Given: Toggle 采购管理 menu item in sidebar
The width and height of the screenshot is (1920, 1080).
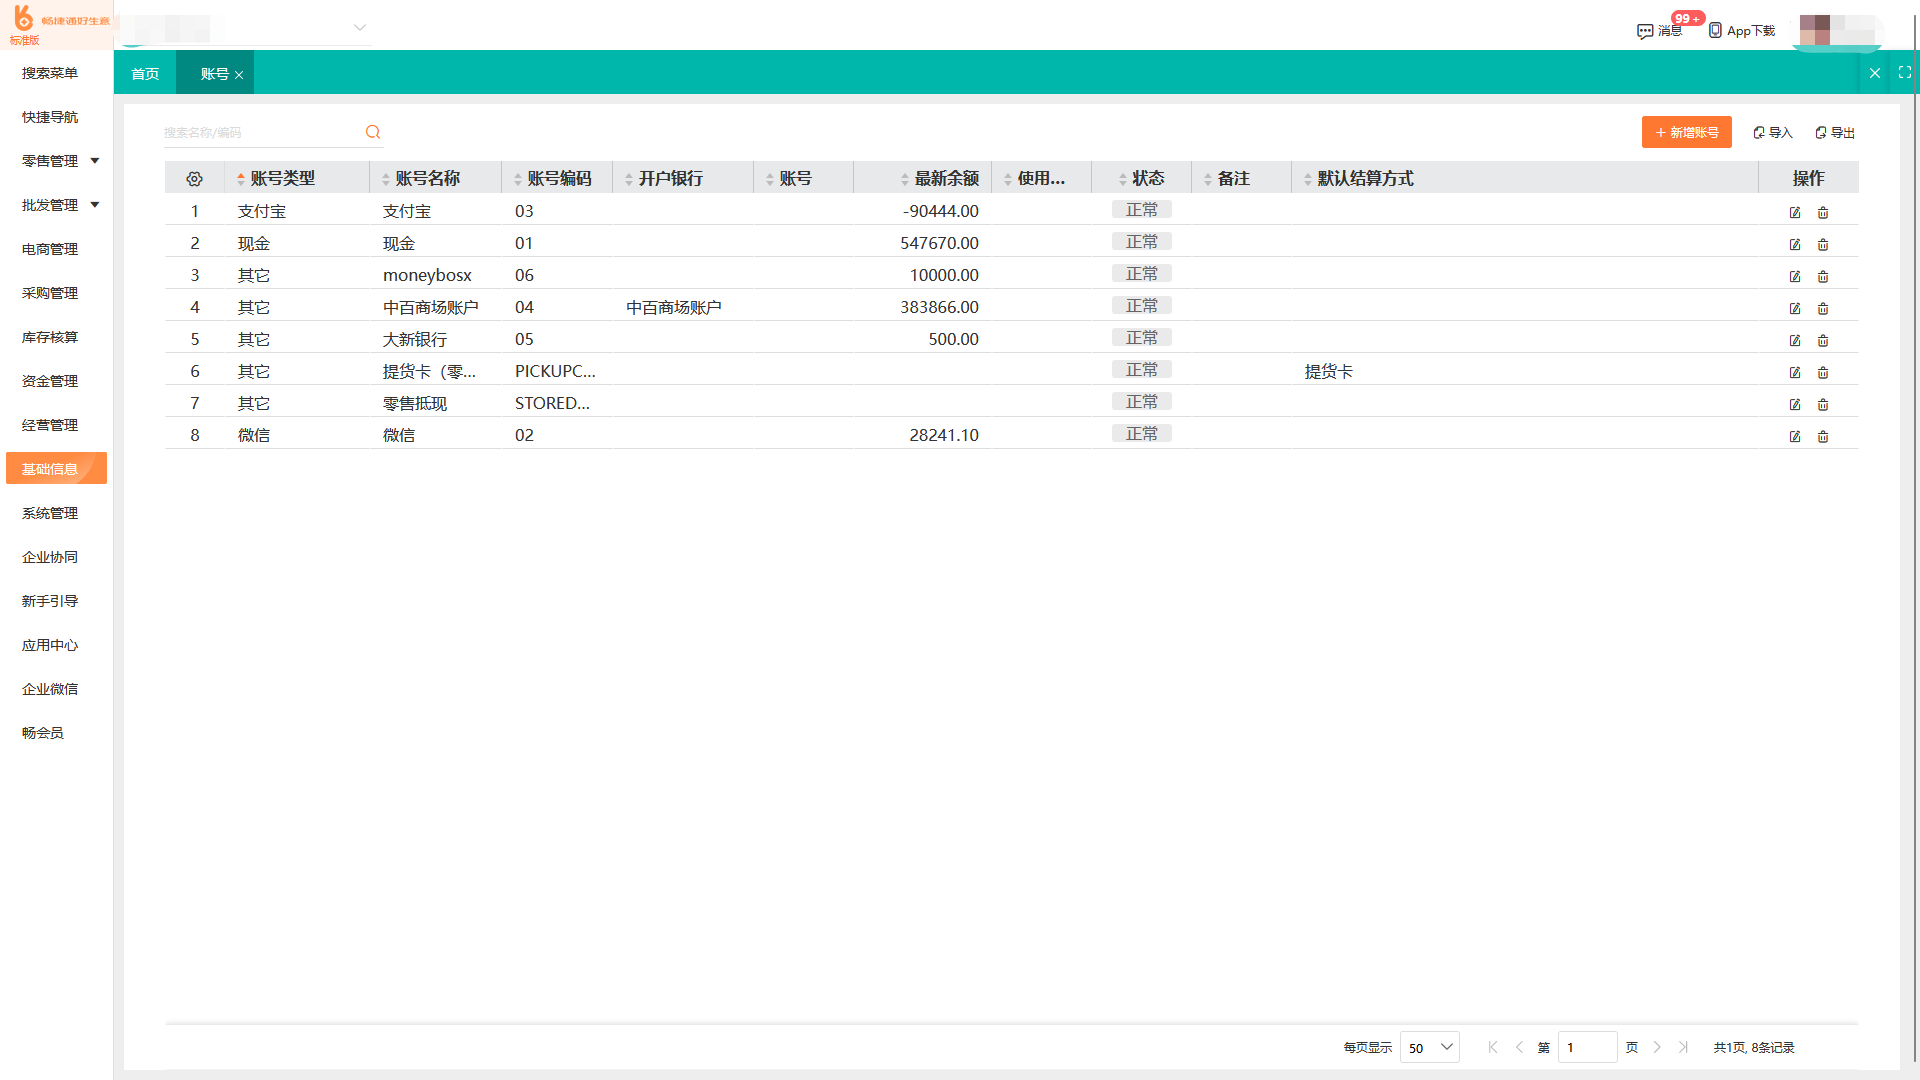Looking at the screenshot, I should point(54,293).
